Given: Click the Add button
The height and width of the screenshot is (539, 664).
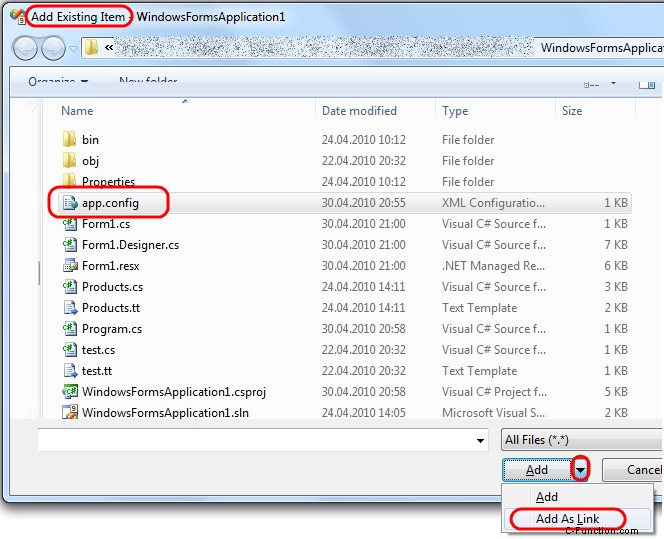Looking at the screenshot, I should [x=536, y=470].
